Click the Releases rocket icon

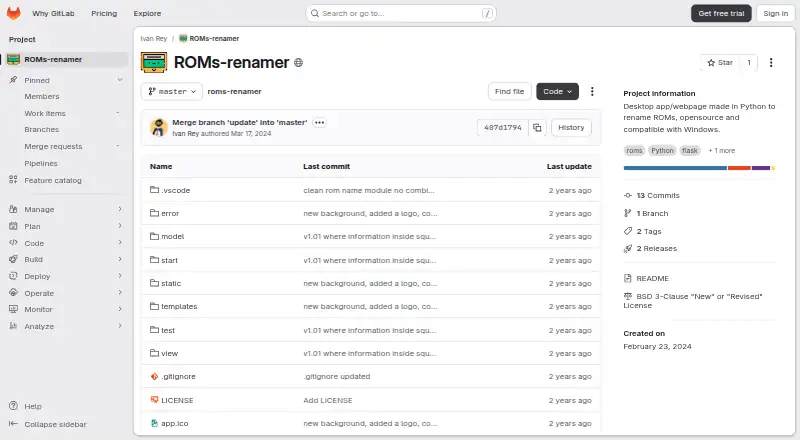628,249
